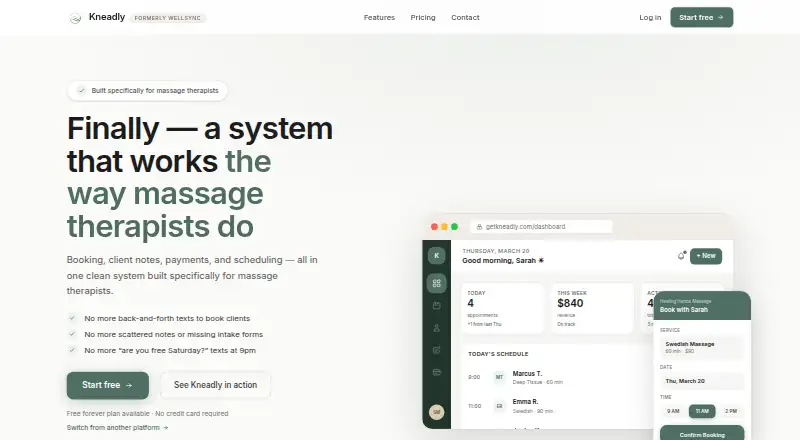
Task: Click check icon beside free Saturday line
Action: (72, 350)
